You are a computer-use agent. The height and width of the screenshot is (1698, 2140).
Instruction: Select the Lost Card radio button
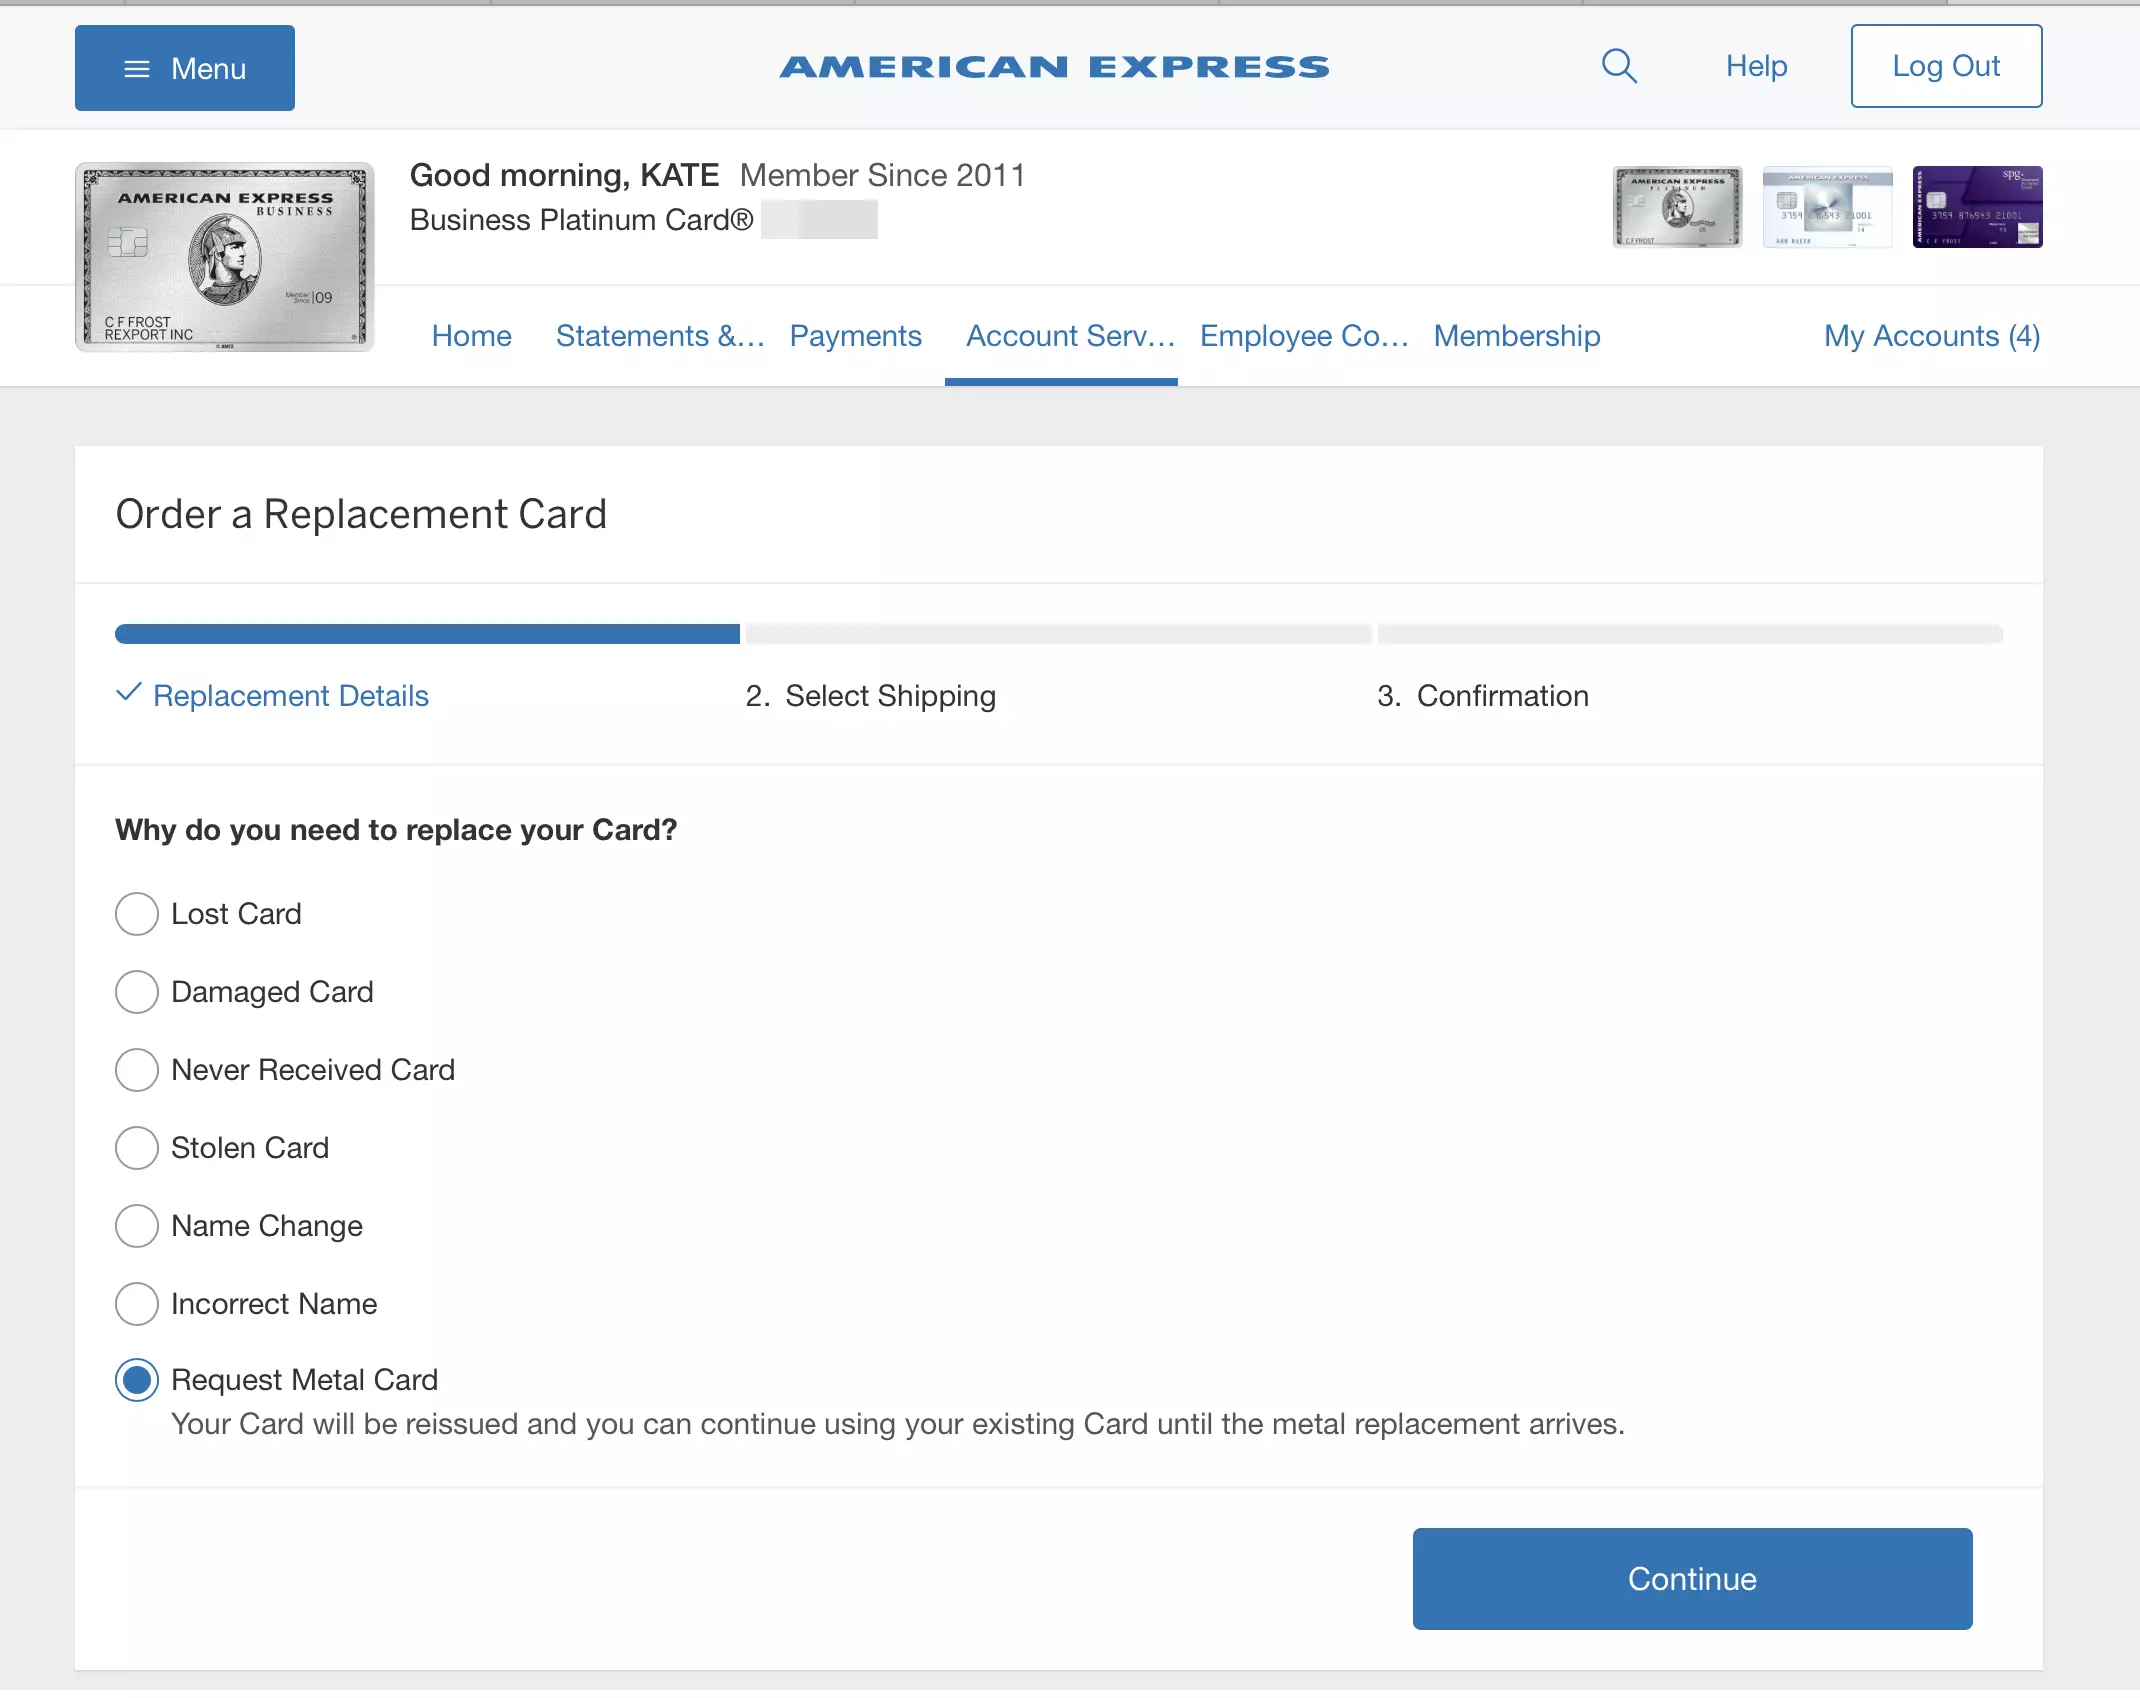point(135,915)
